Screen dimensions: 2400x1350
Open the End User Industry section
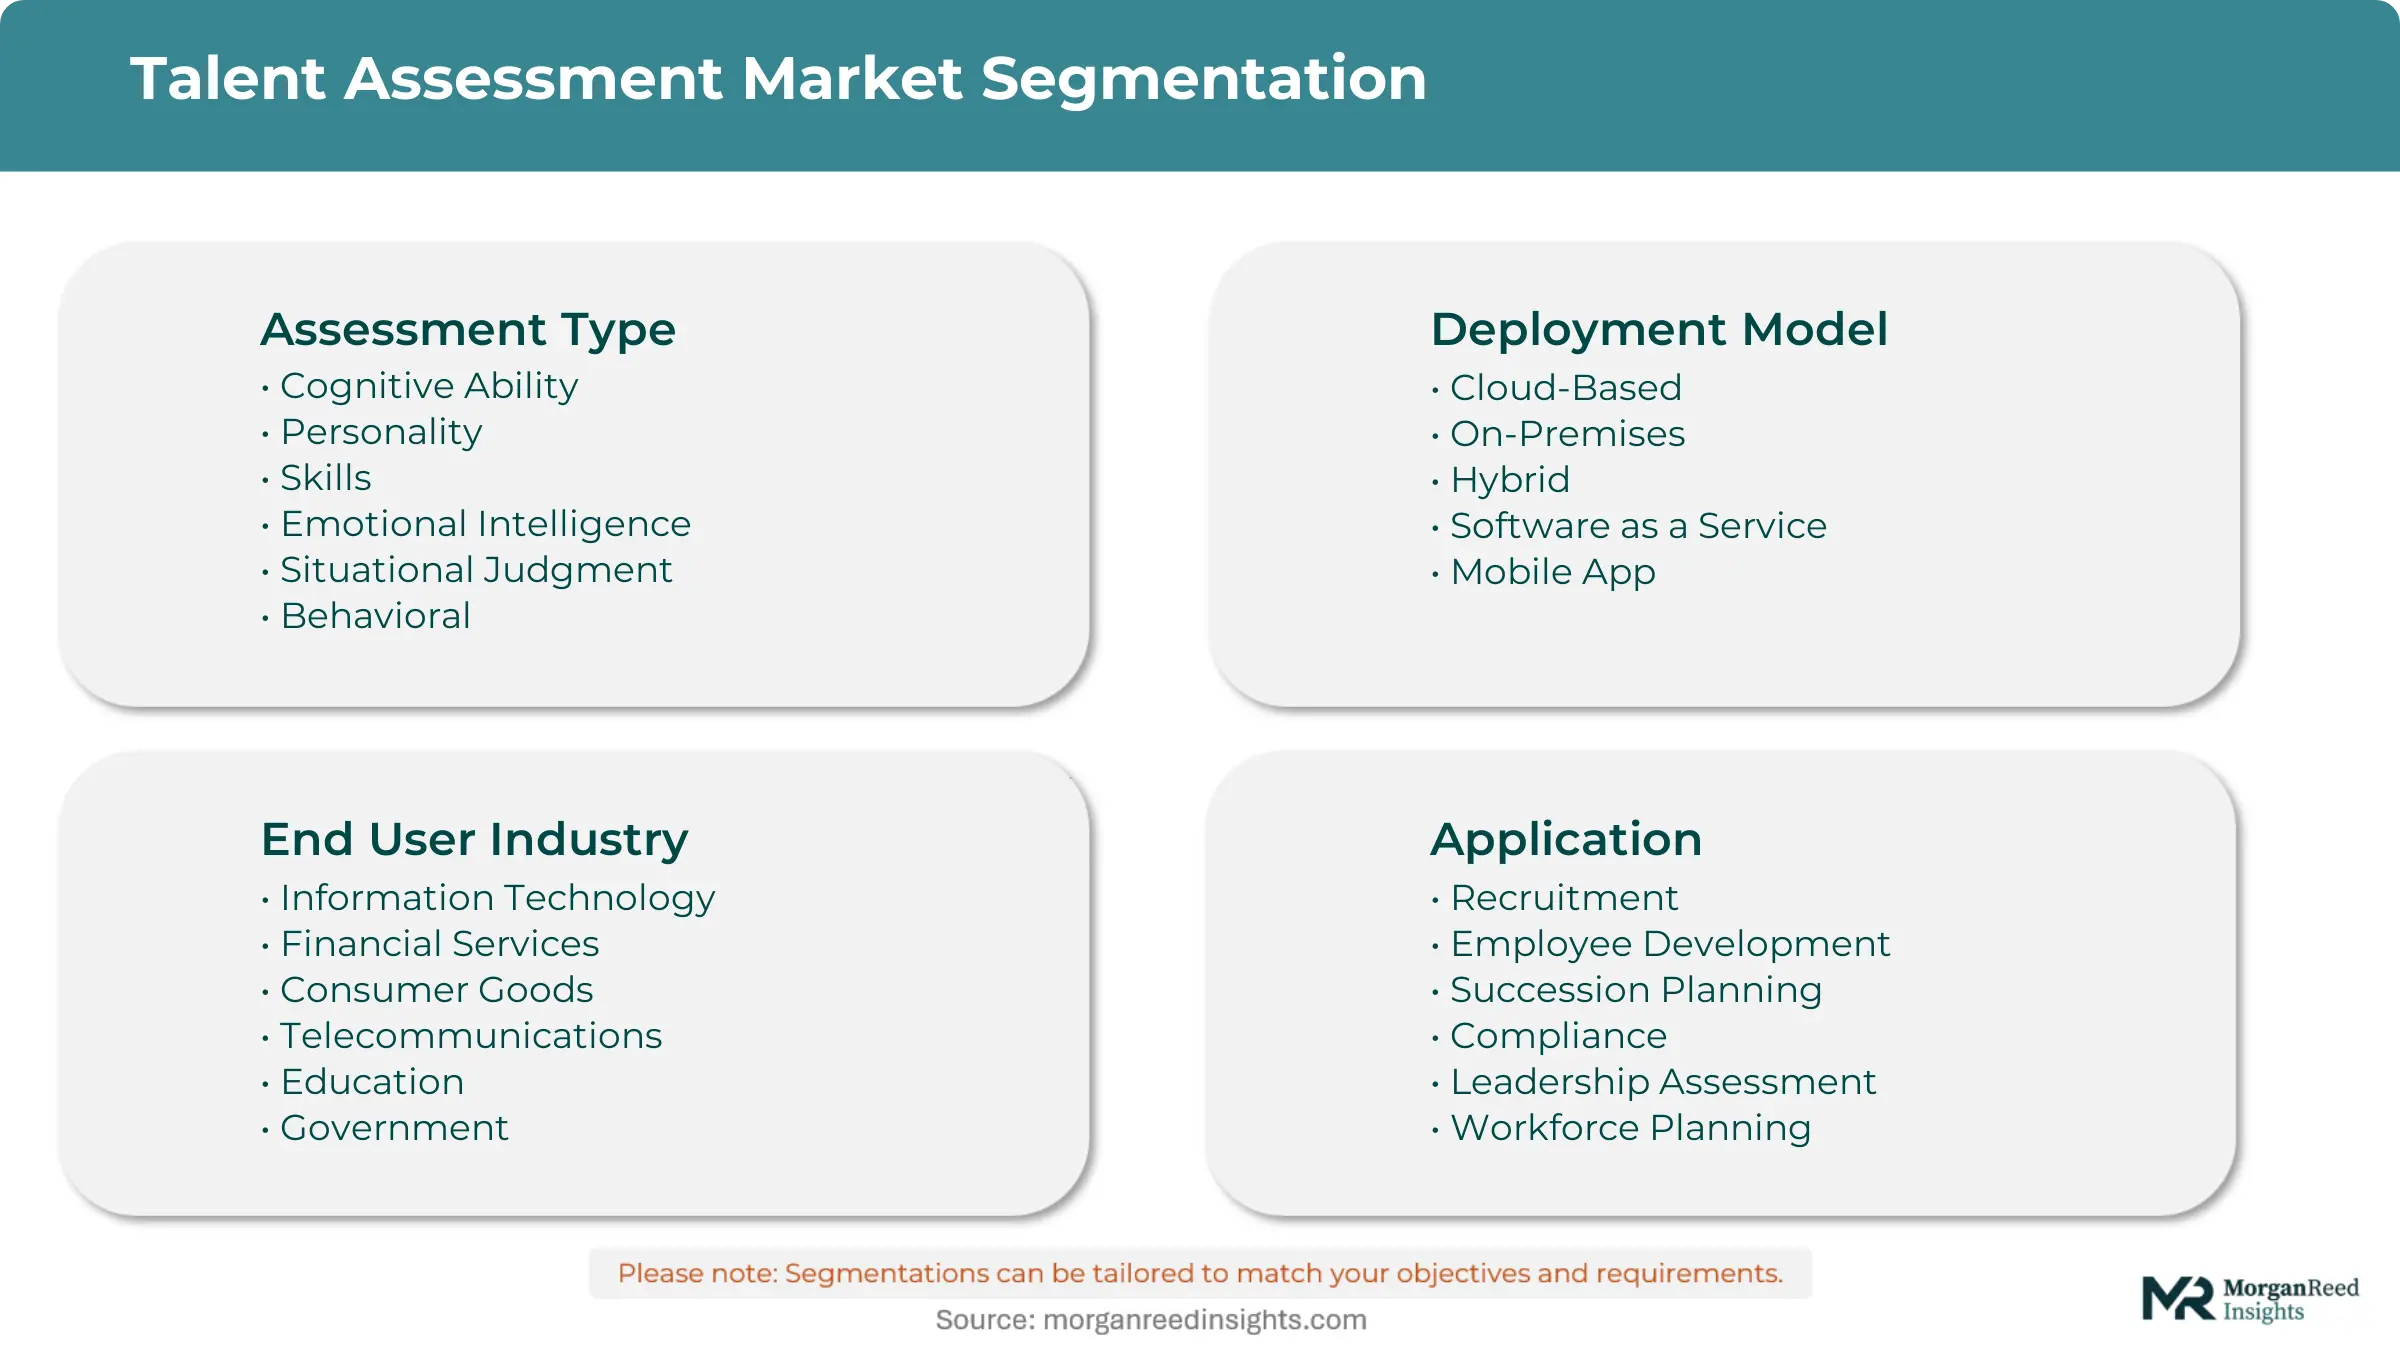(474, 840)
